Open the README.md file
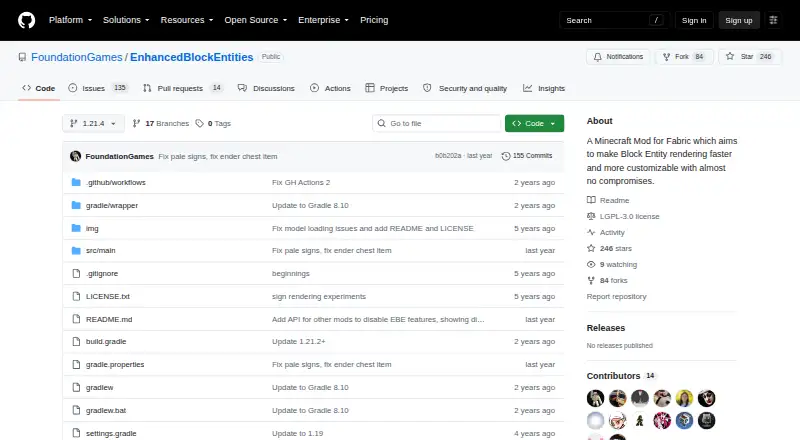 [x=109, y=319]
